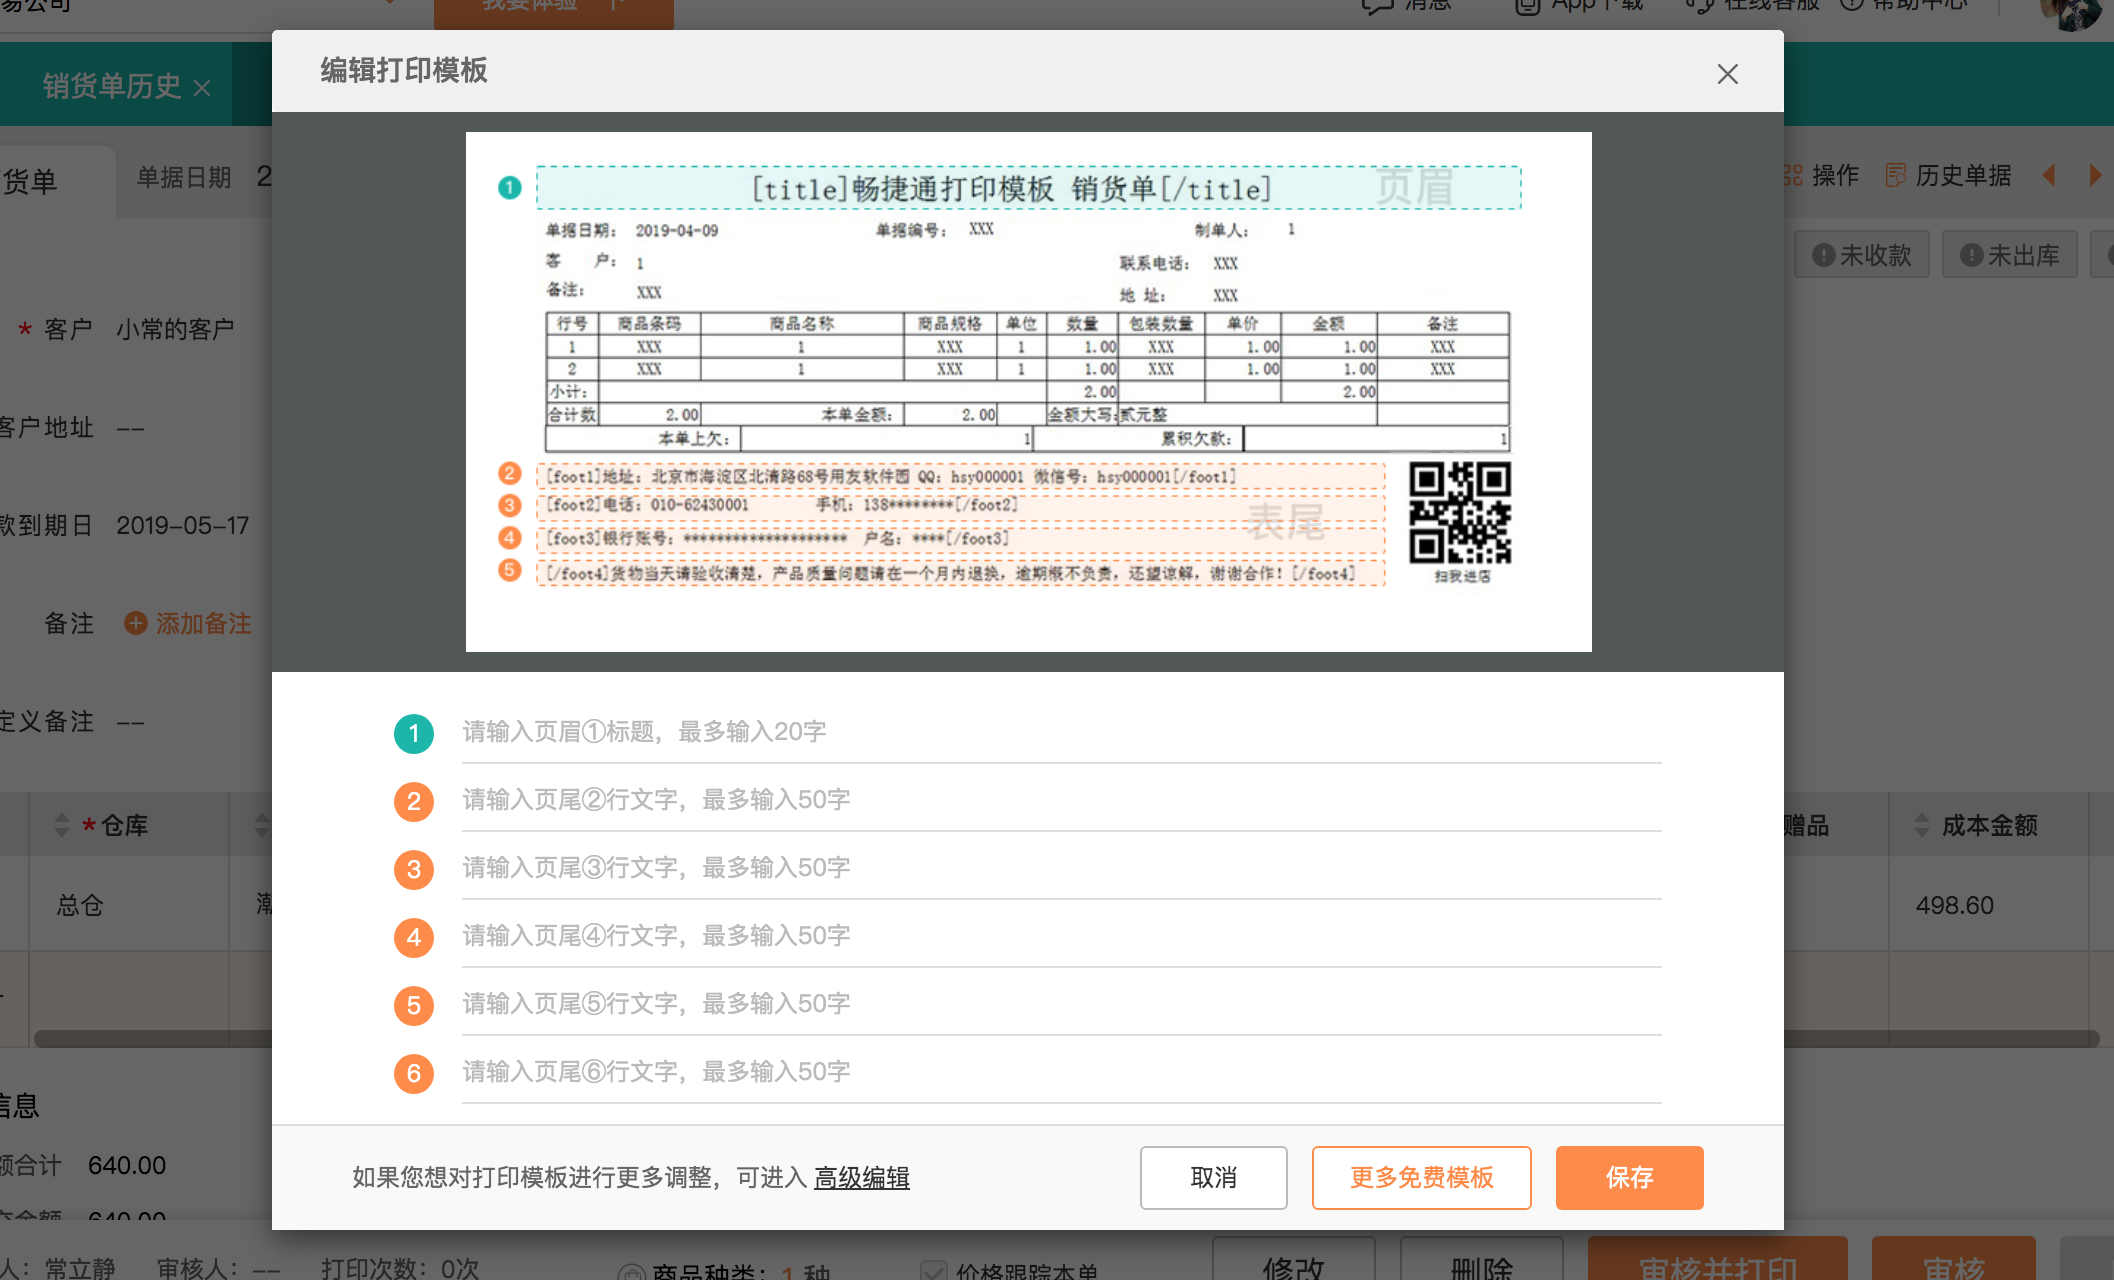
Task: Input text in page header title field
Action: (1057, 731)
